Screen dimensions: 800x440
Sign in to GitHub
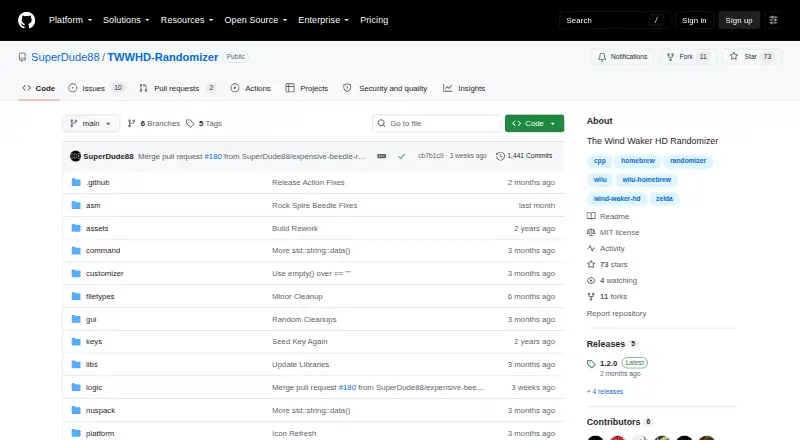click(694, 20)
